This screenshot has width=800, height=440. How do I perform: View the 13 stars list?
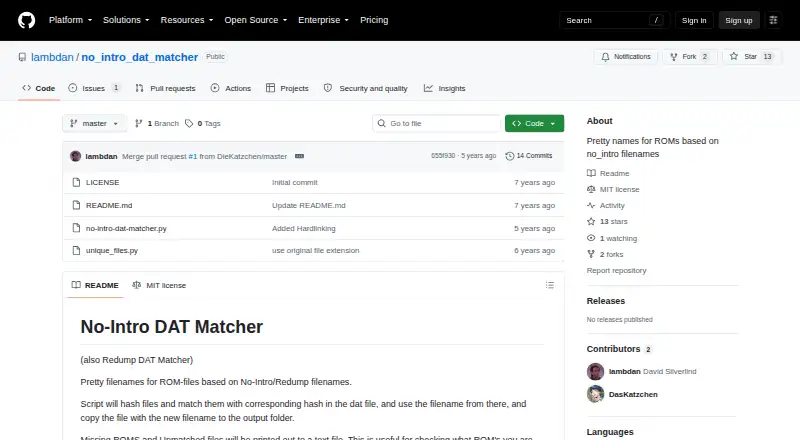[x=607, y=222]
